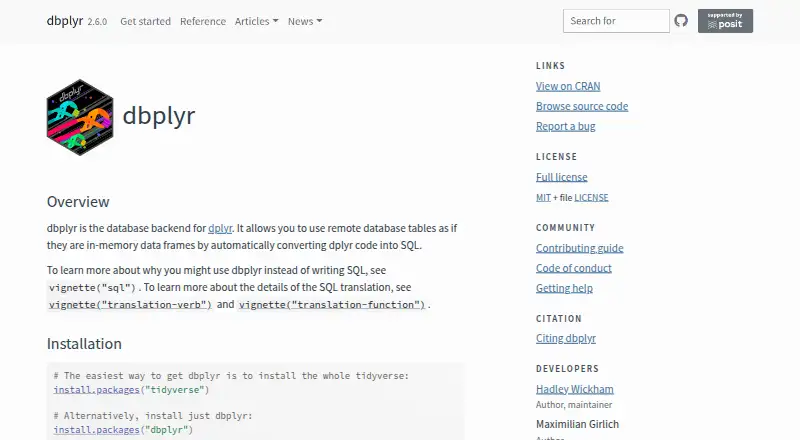Image resolution: width=800 pixels, height=440 pixels.
Task: Open Hadley Wickham's developer link
Action: [574, 389]
